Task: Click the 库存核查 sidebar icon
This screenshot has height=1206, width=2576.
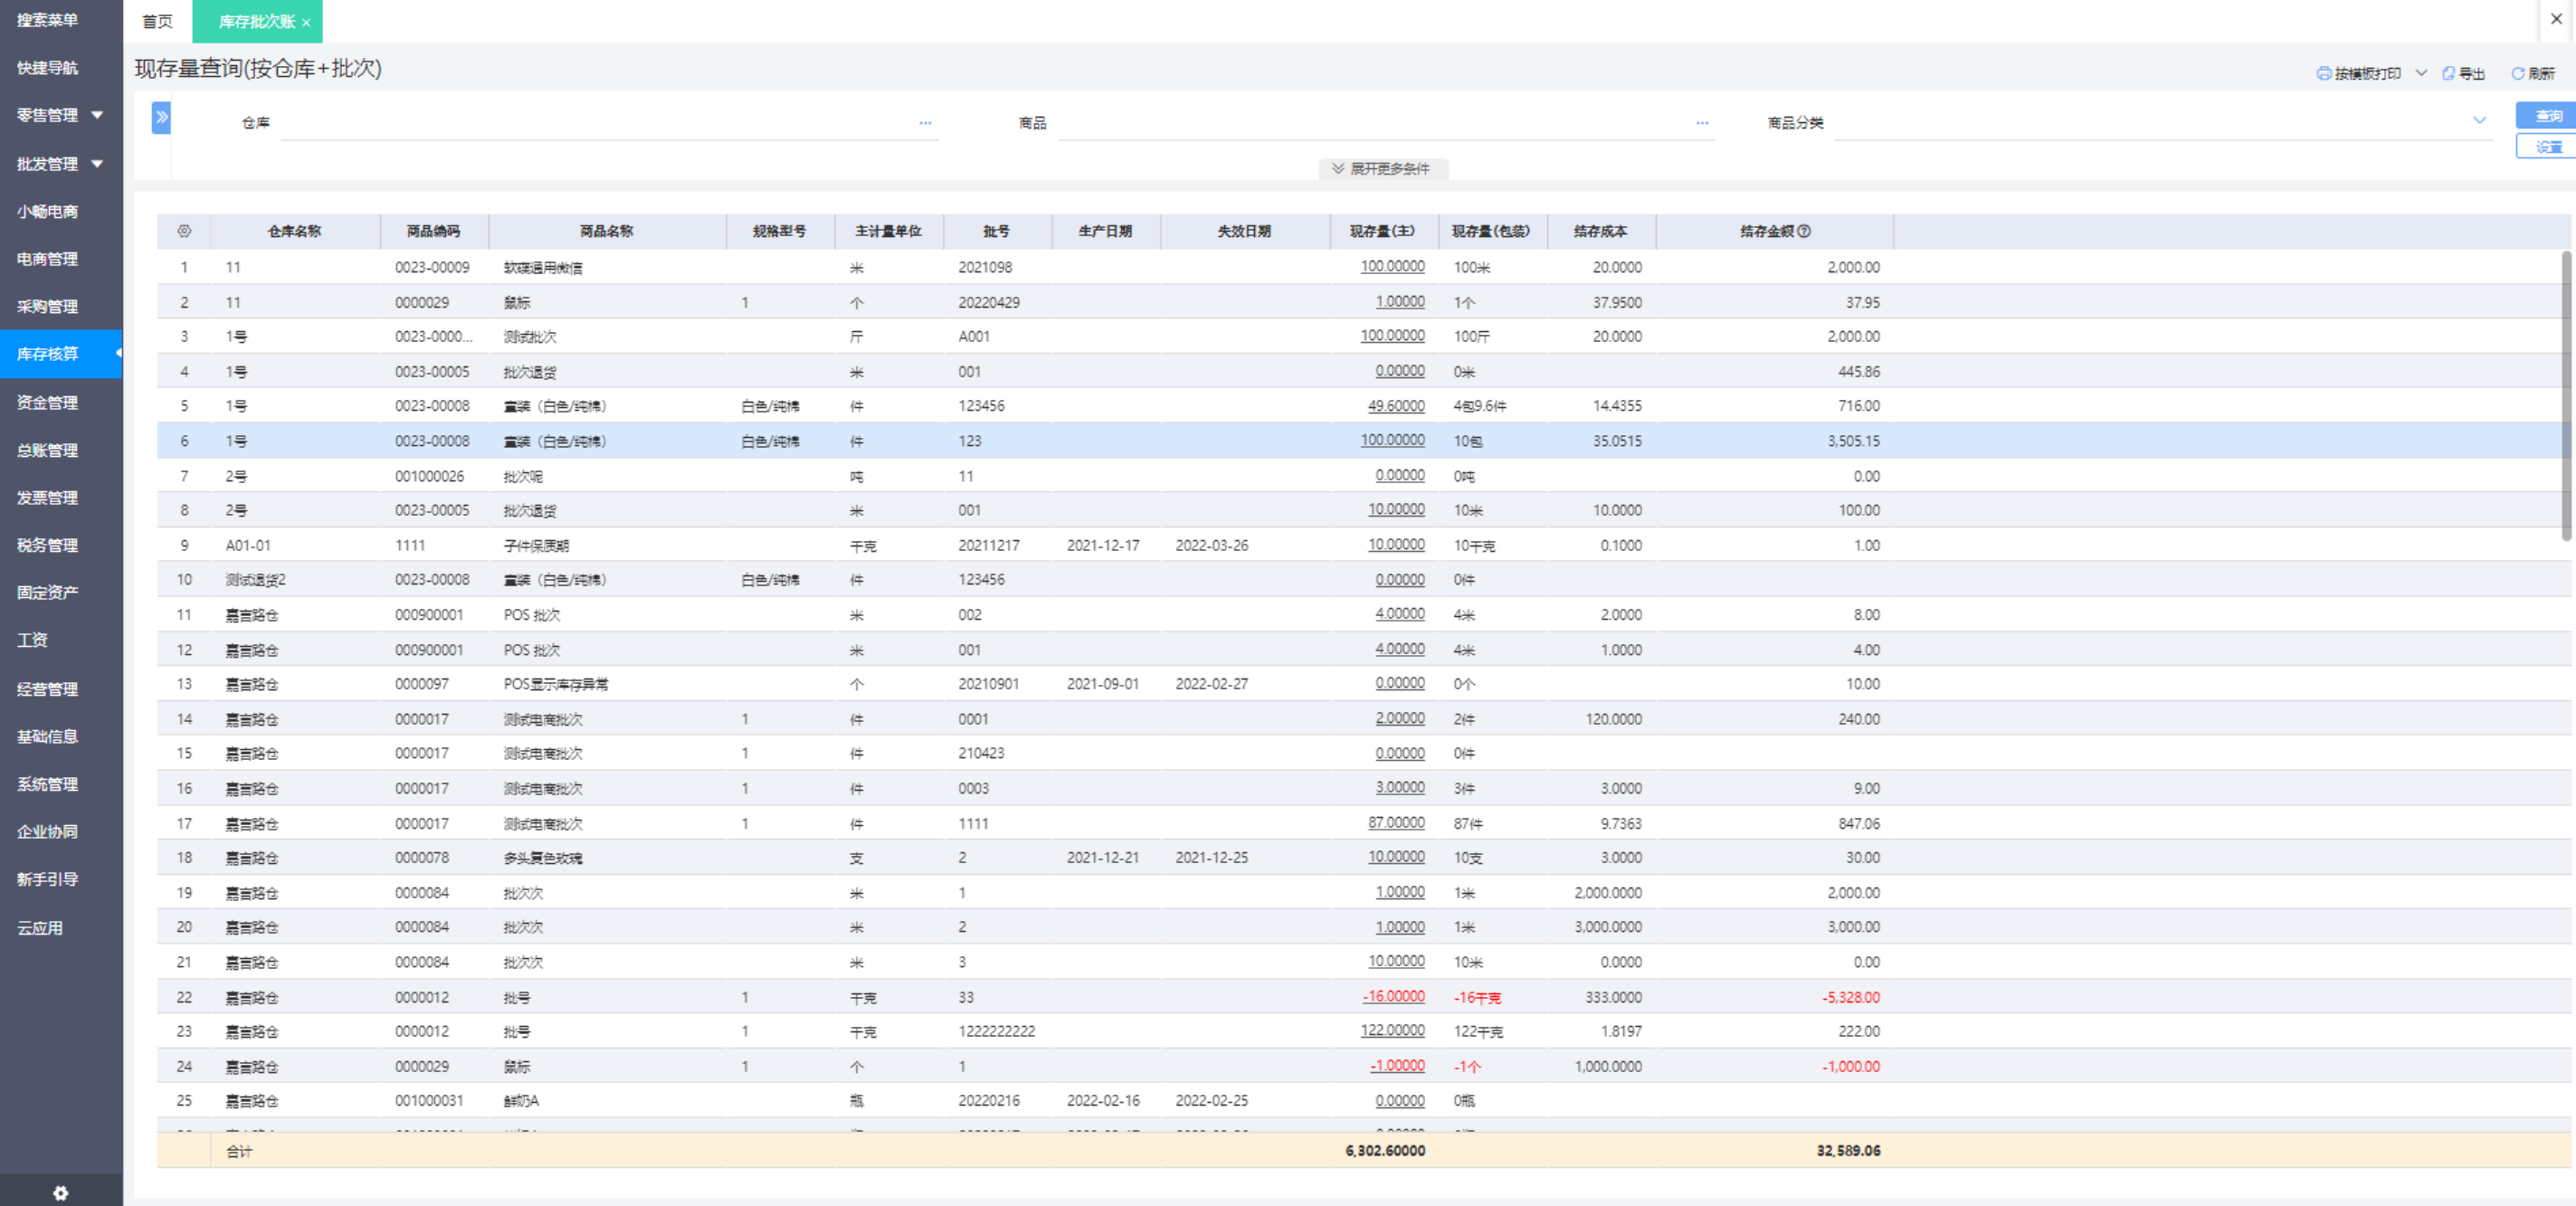Action: point(61,353)
